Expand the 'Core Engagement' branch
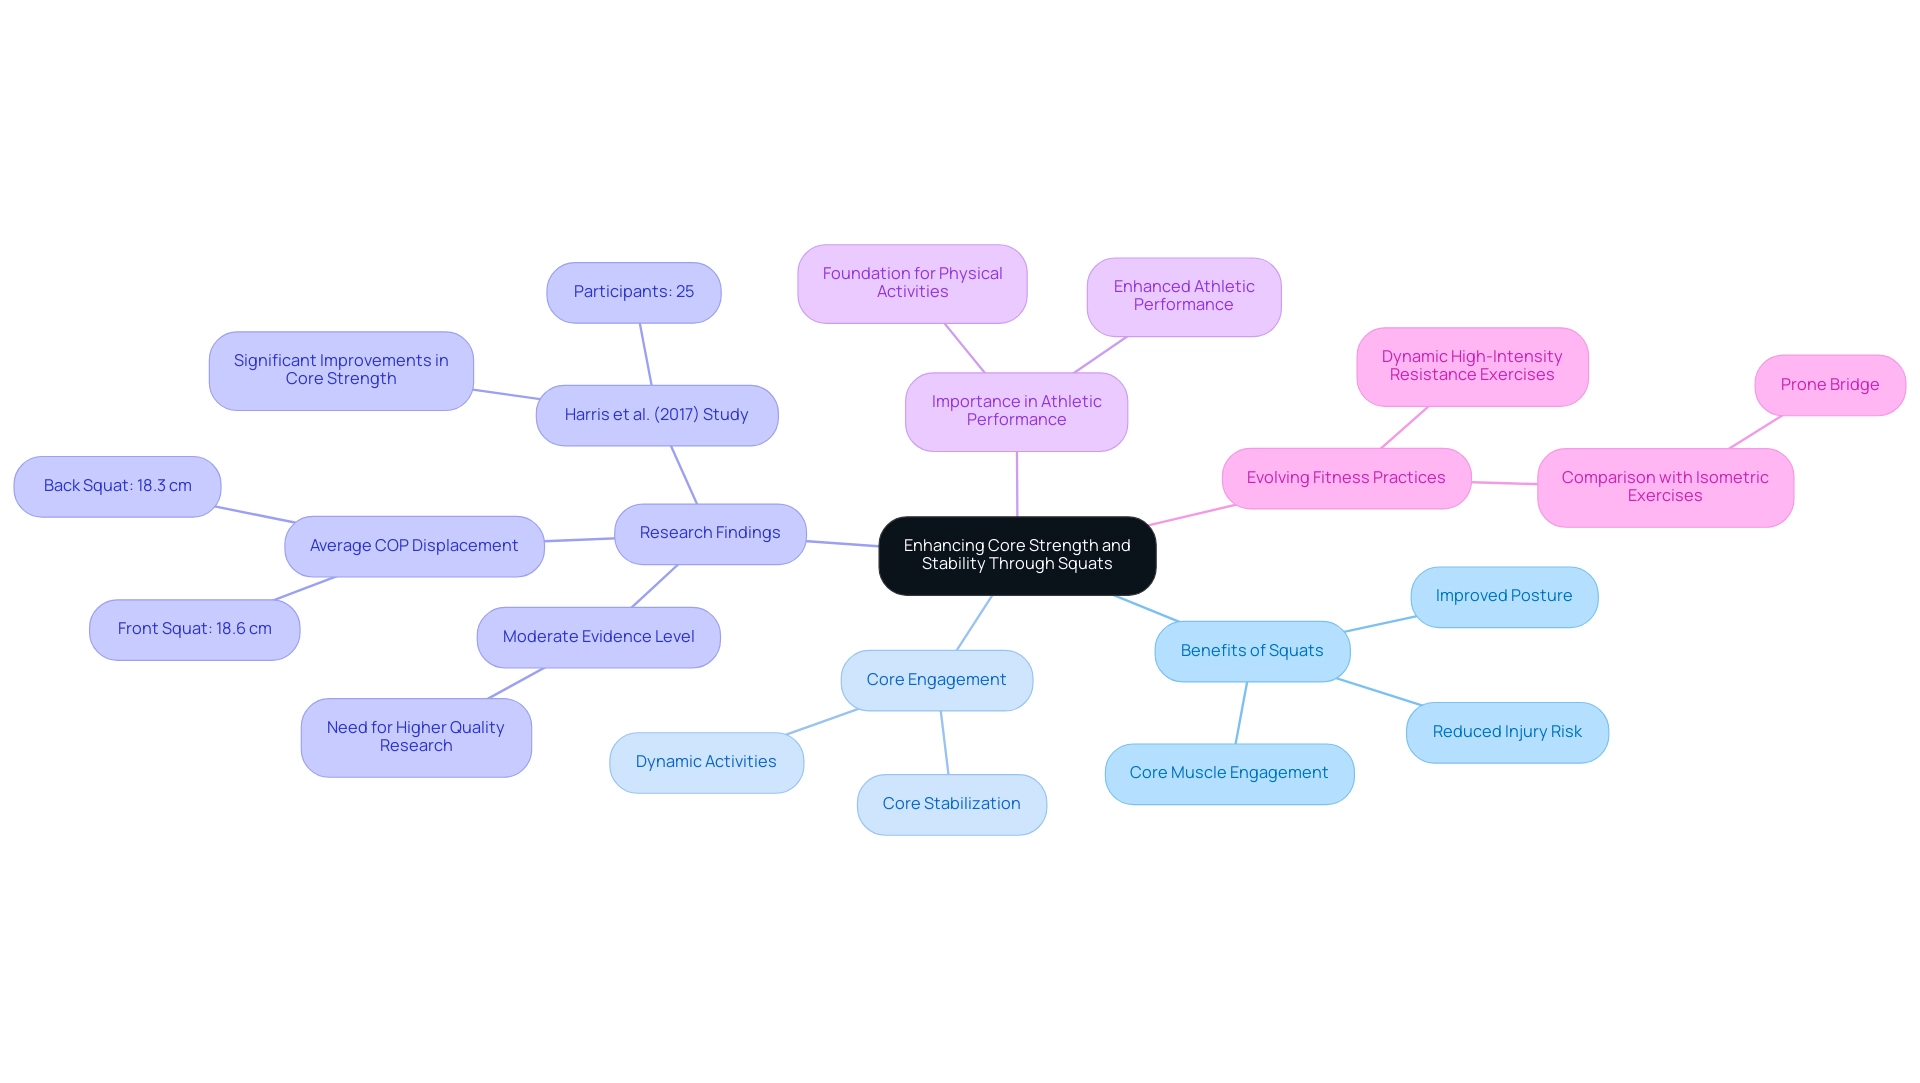Image resolution: width=1920 pixels, height=1083 pixels. [x=936, y=679]
